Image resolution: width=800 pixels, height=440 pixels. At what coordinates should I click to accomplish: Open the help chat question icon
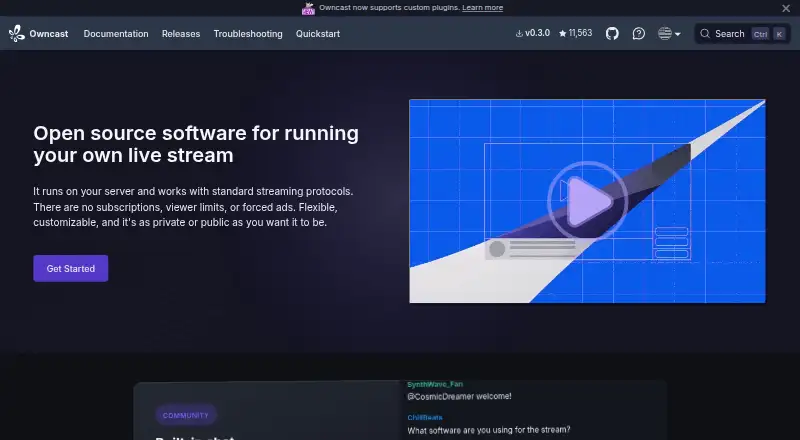638,34
